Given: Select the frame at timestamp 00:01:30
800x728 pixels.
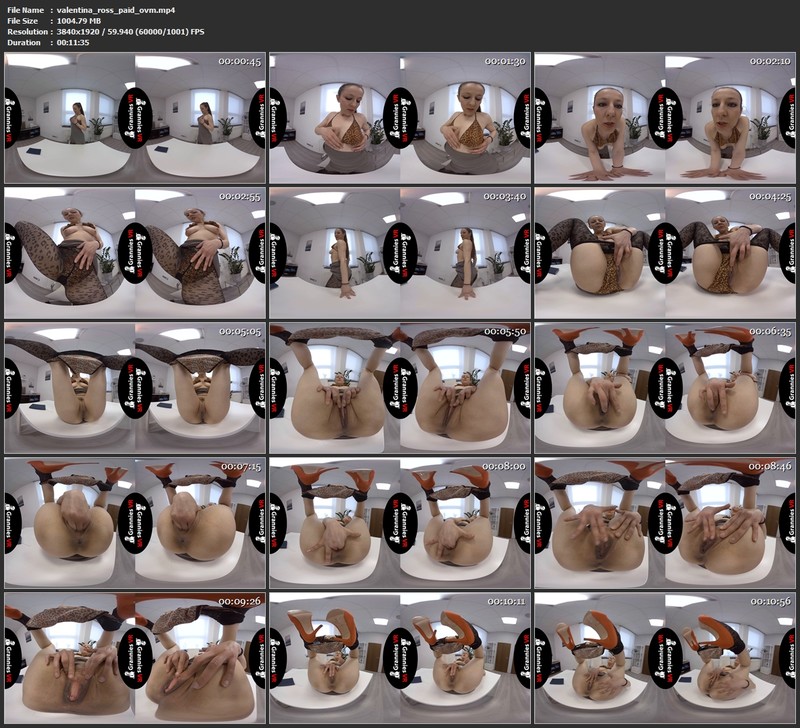Looking at the screenshot, I should (x=400, y=118).
